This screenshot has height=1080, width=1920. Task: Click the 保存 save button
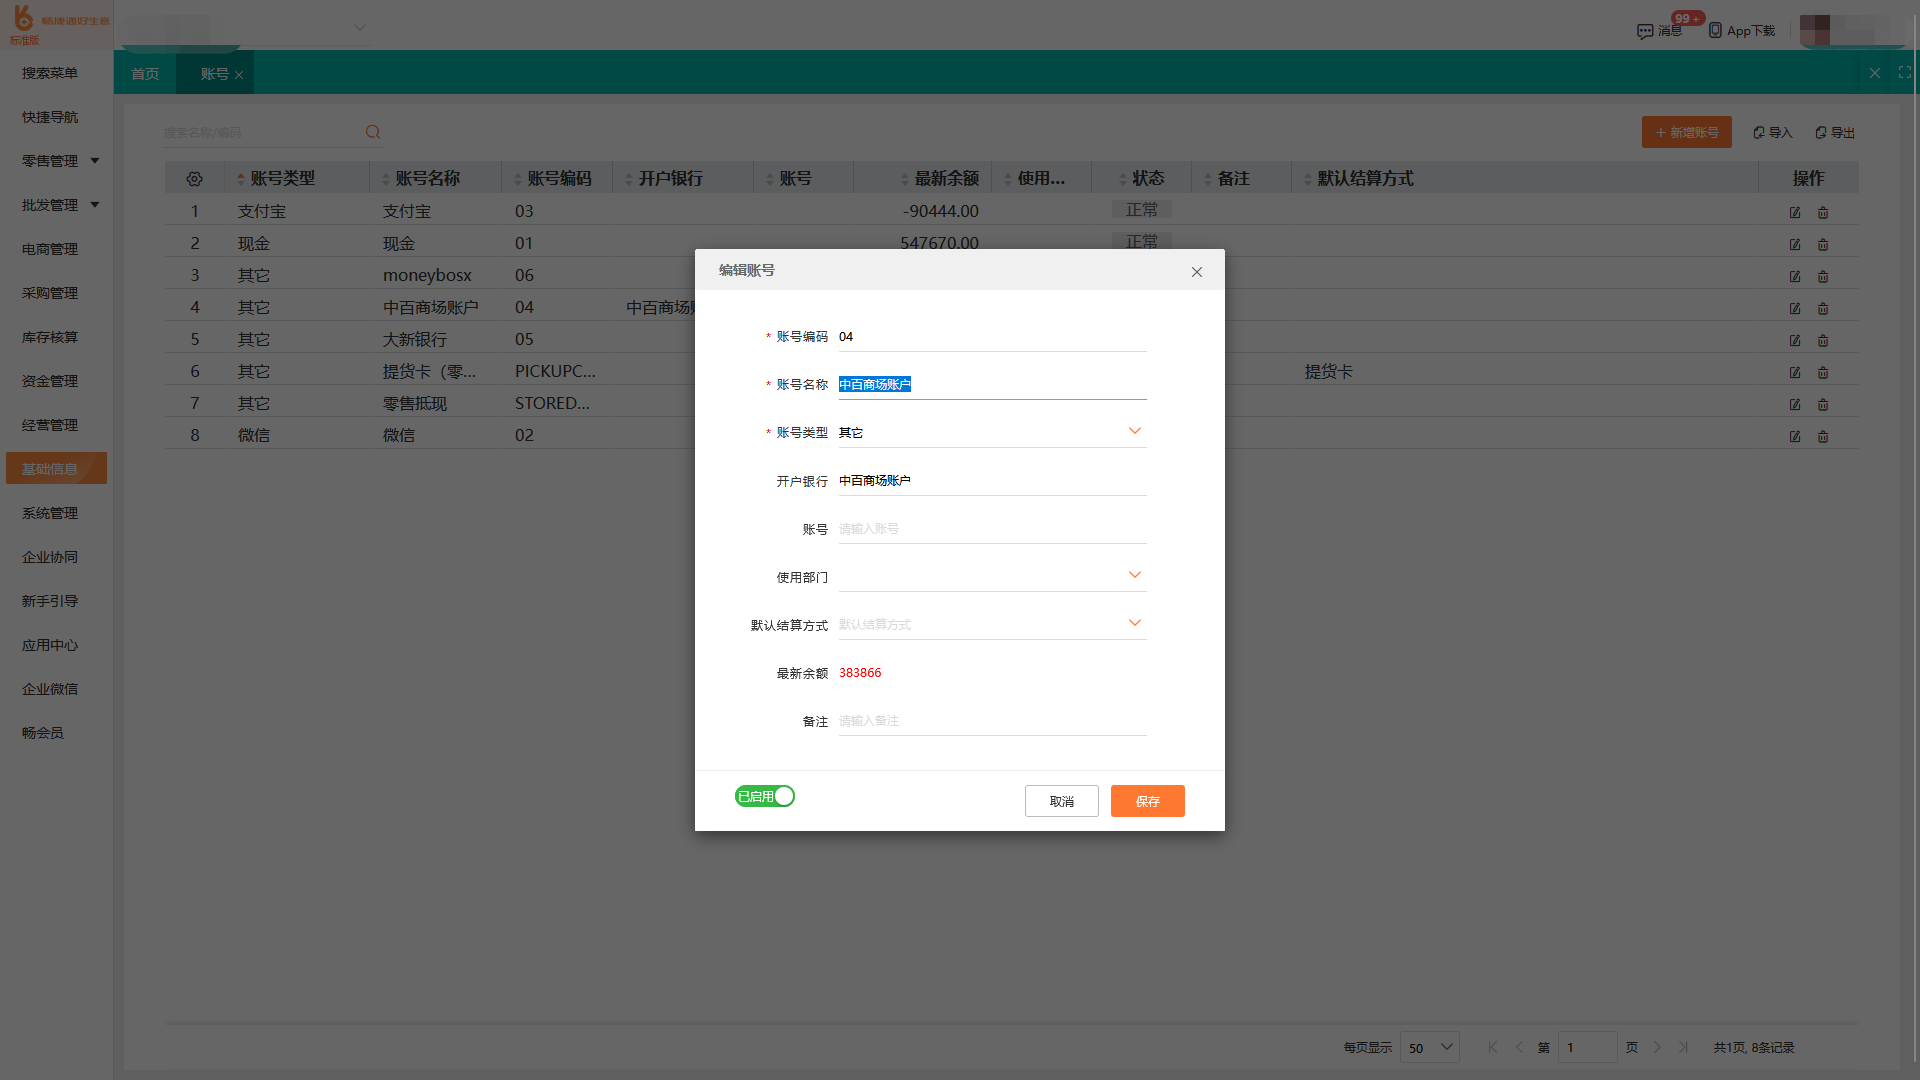1147,800
